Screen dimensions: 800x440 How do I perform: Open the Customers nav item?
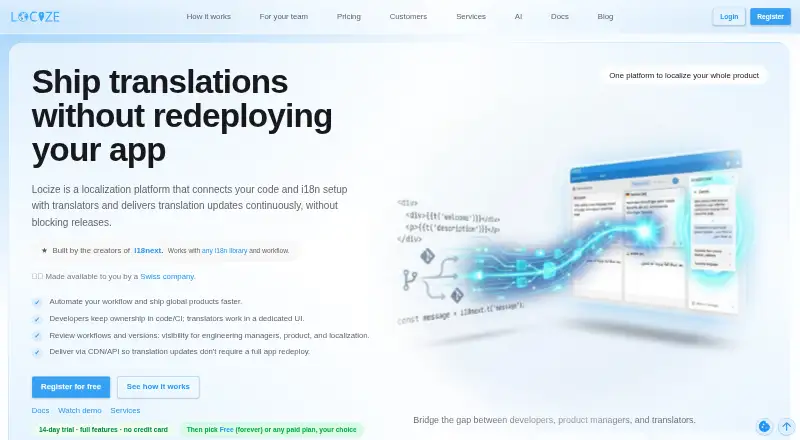tap(408, 16)
